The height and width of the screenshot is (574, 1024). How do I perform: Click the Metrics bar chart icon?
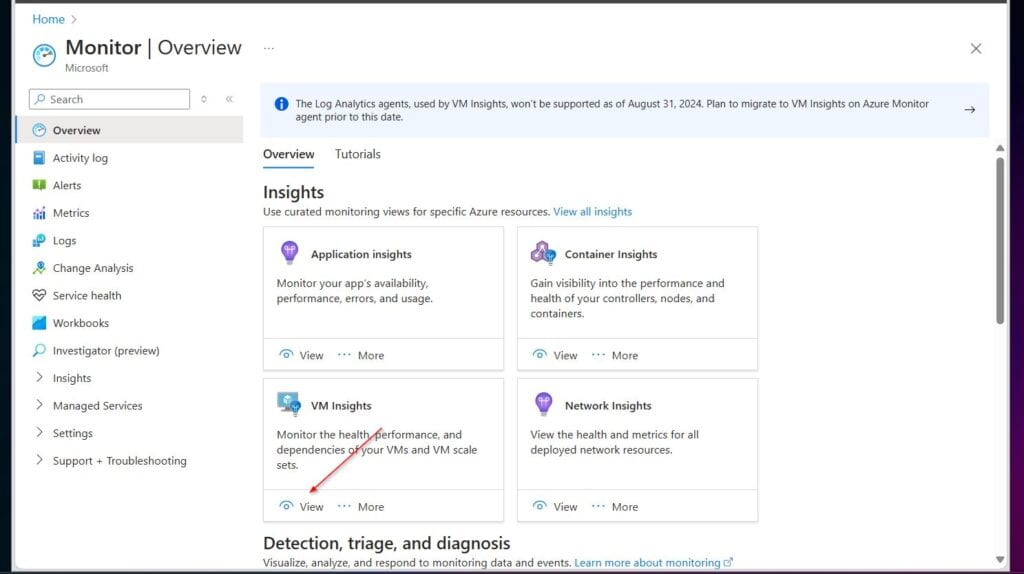39,213
